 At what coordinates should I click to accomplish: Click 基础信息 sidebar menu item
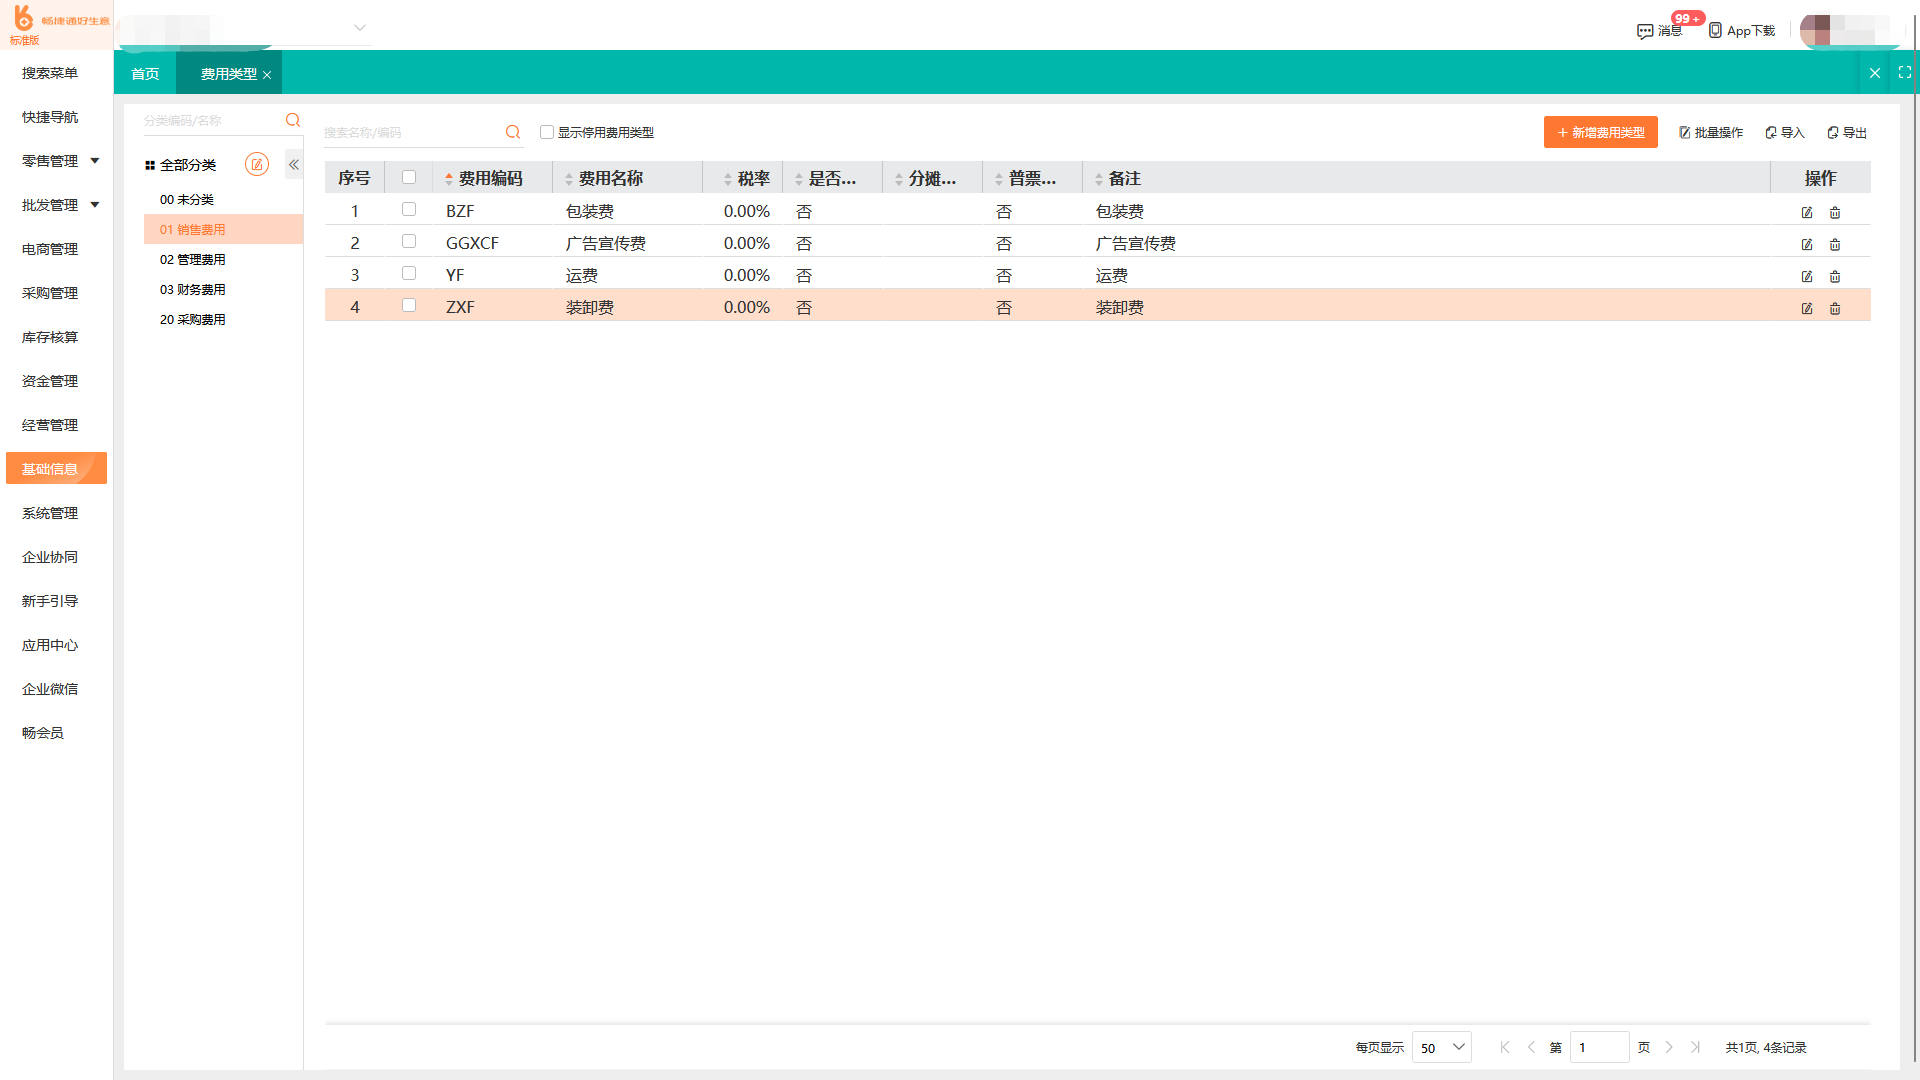click(53, 468)
